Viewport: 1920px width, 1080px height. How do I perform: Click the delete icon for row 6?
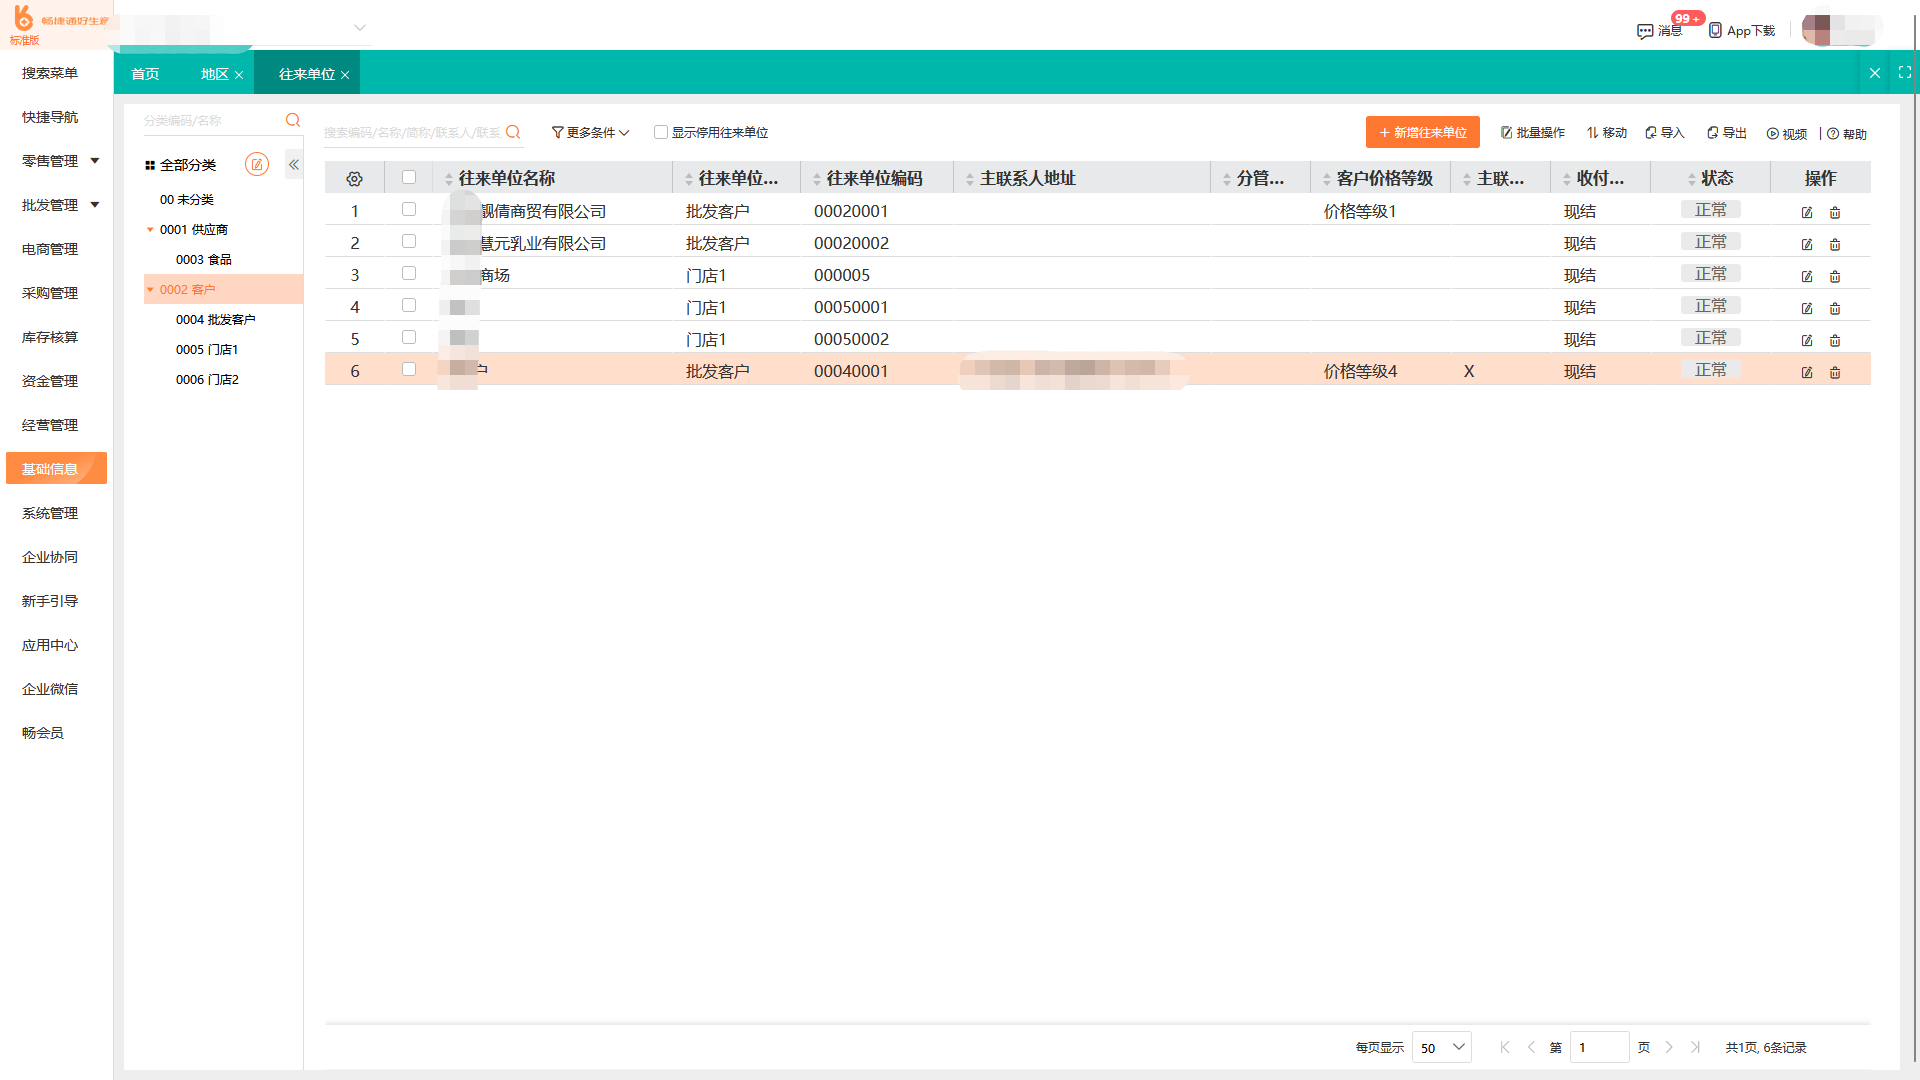pos(1834,371)
